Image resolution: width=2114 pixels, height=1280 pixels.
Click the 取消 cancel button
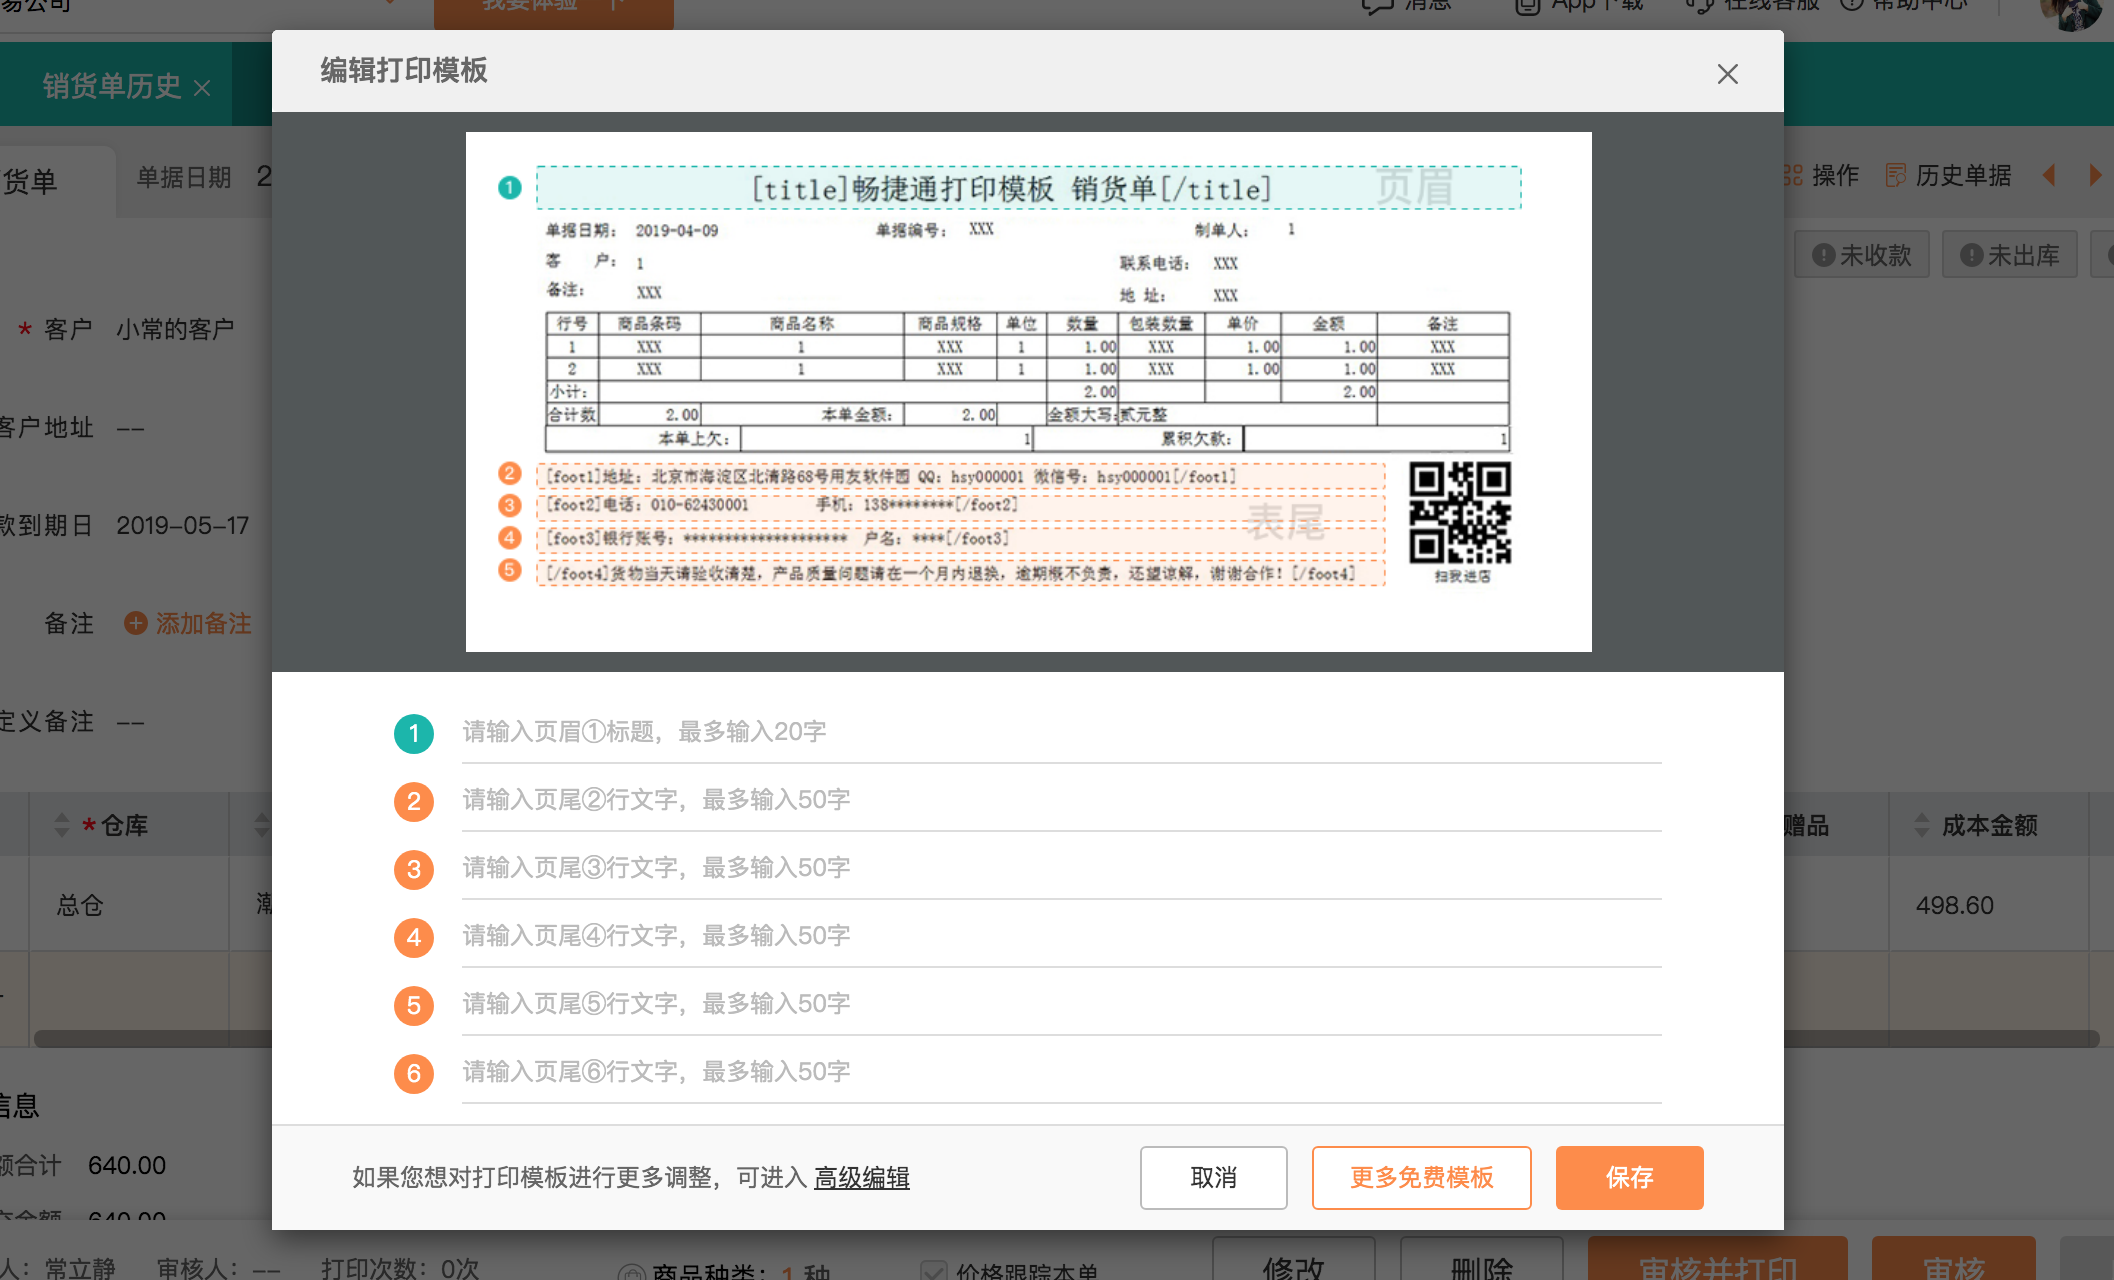1216,1177
